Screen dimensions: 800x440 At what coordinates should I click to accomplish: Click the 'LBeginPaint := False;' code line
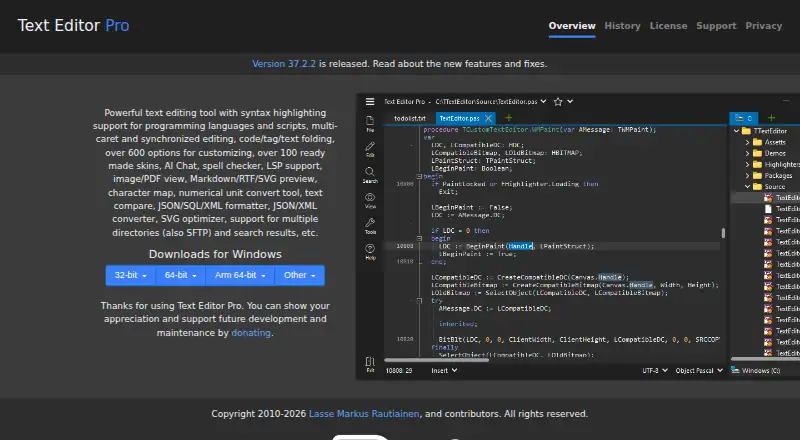471,207
